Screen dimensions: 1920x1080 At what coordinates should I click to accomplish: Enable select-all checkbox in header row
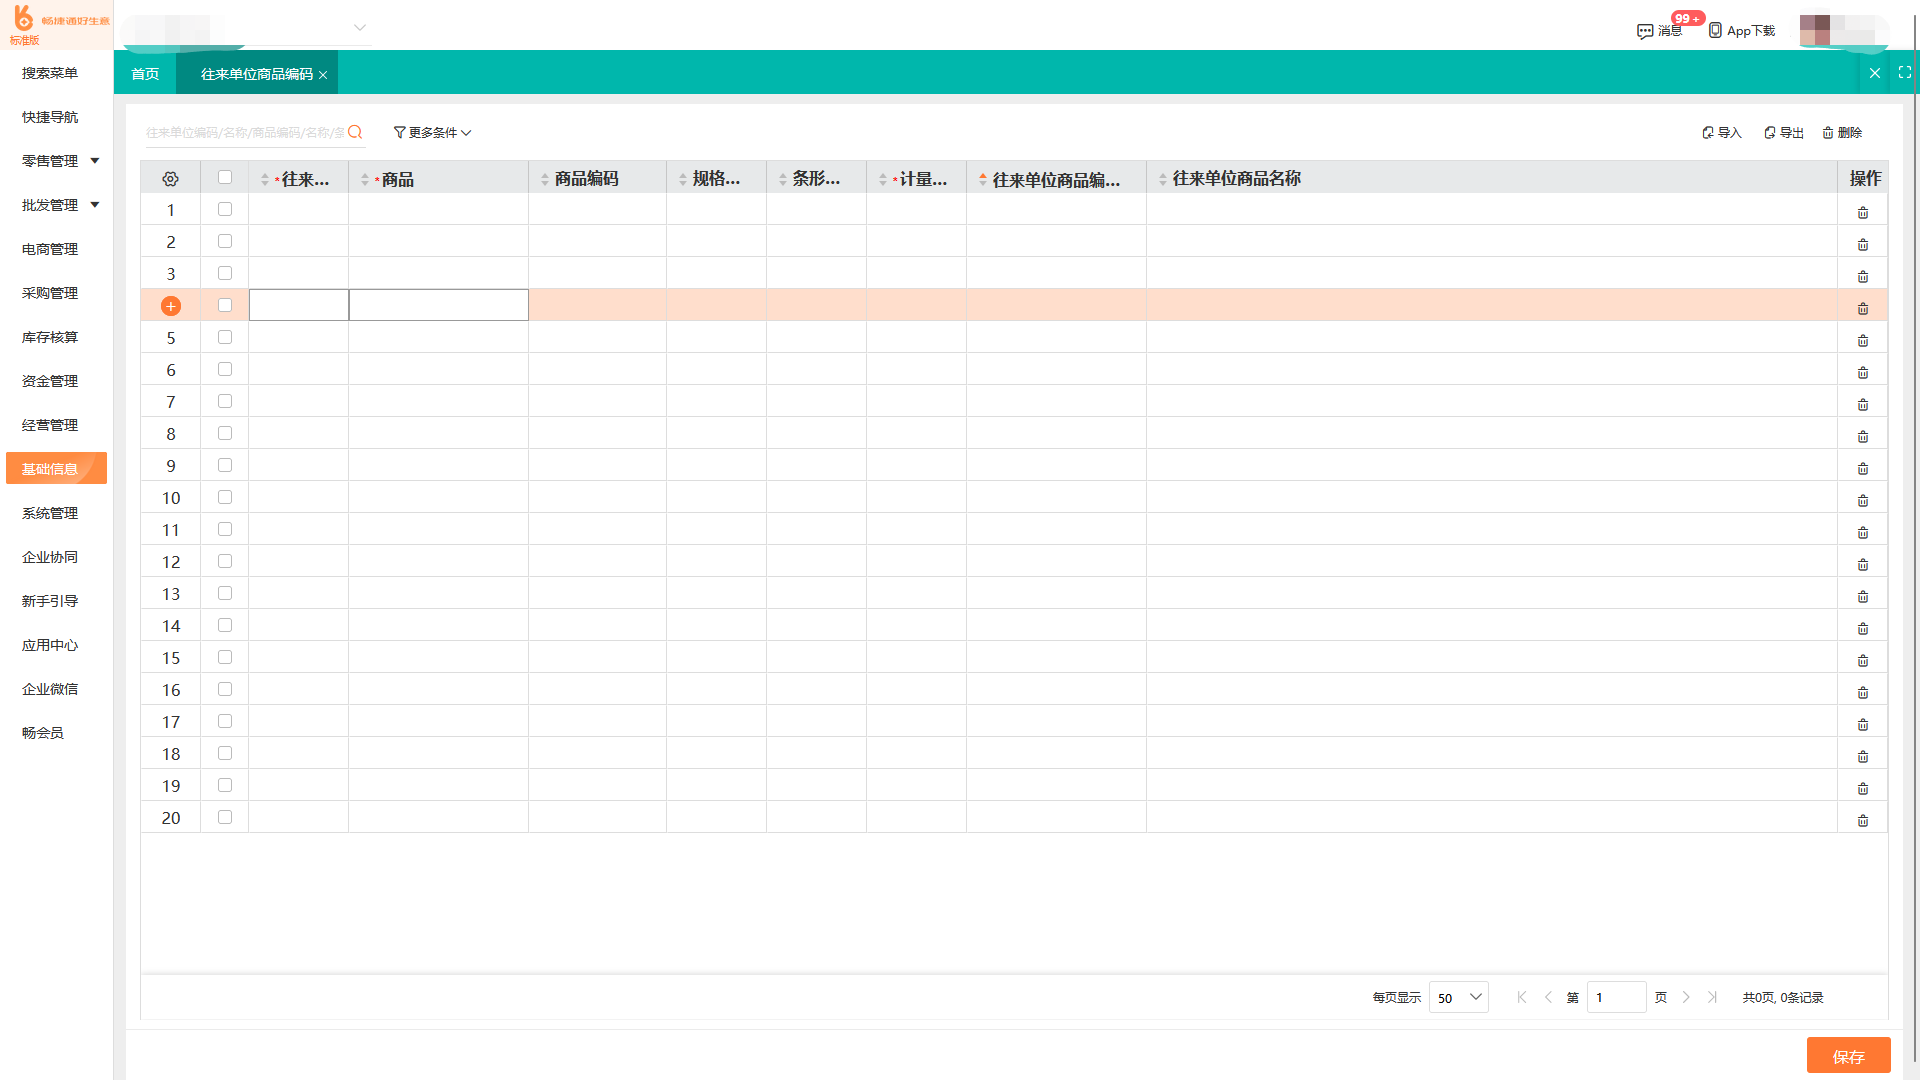[223, 177]
